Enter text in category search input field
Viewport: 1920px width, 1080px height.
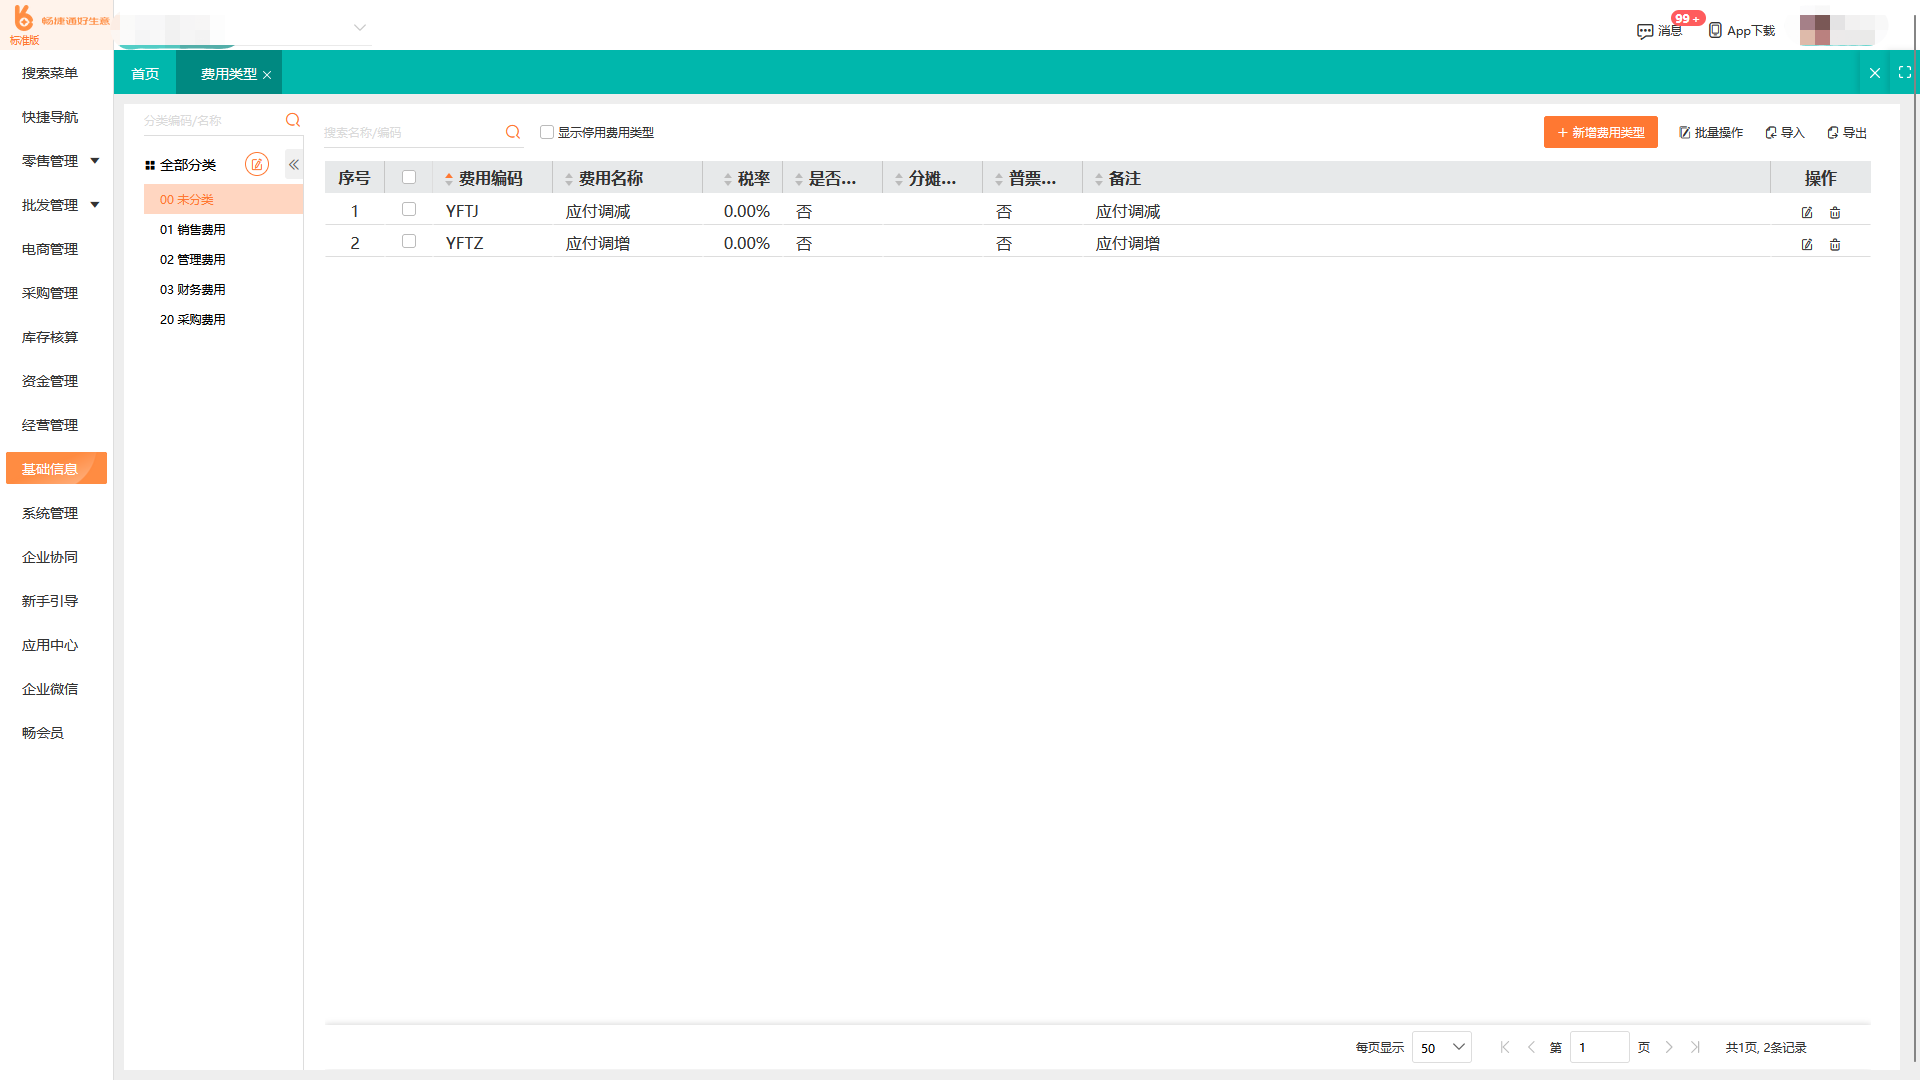click(211, 120)
